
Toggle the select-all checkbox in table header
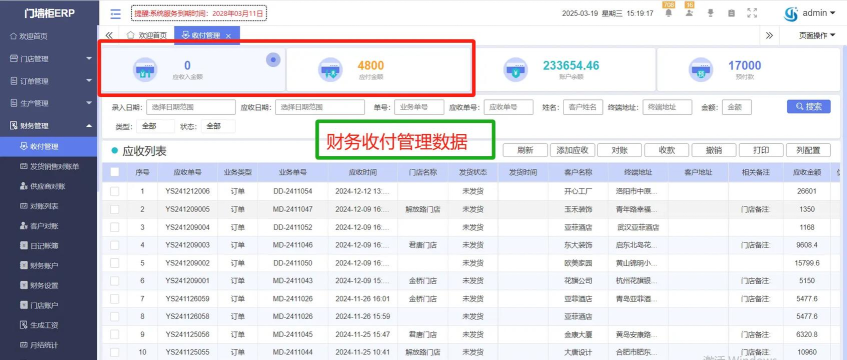tap(115, 172)
